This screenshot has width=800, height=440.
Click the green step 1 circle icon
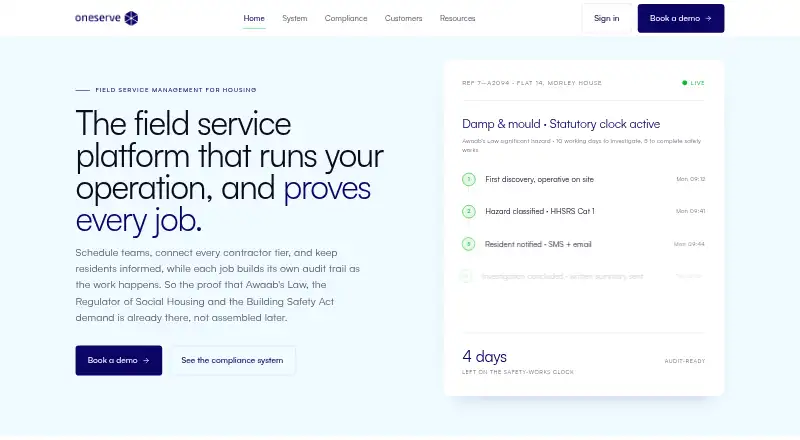(468, 180)
